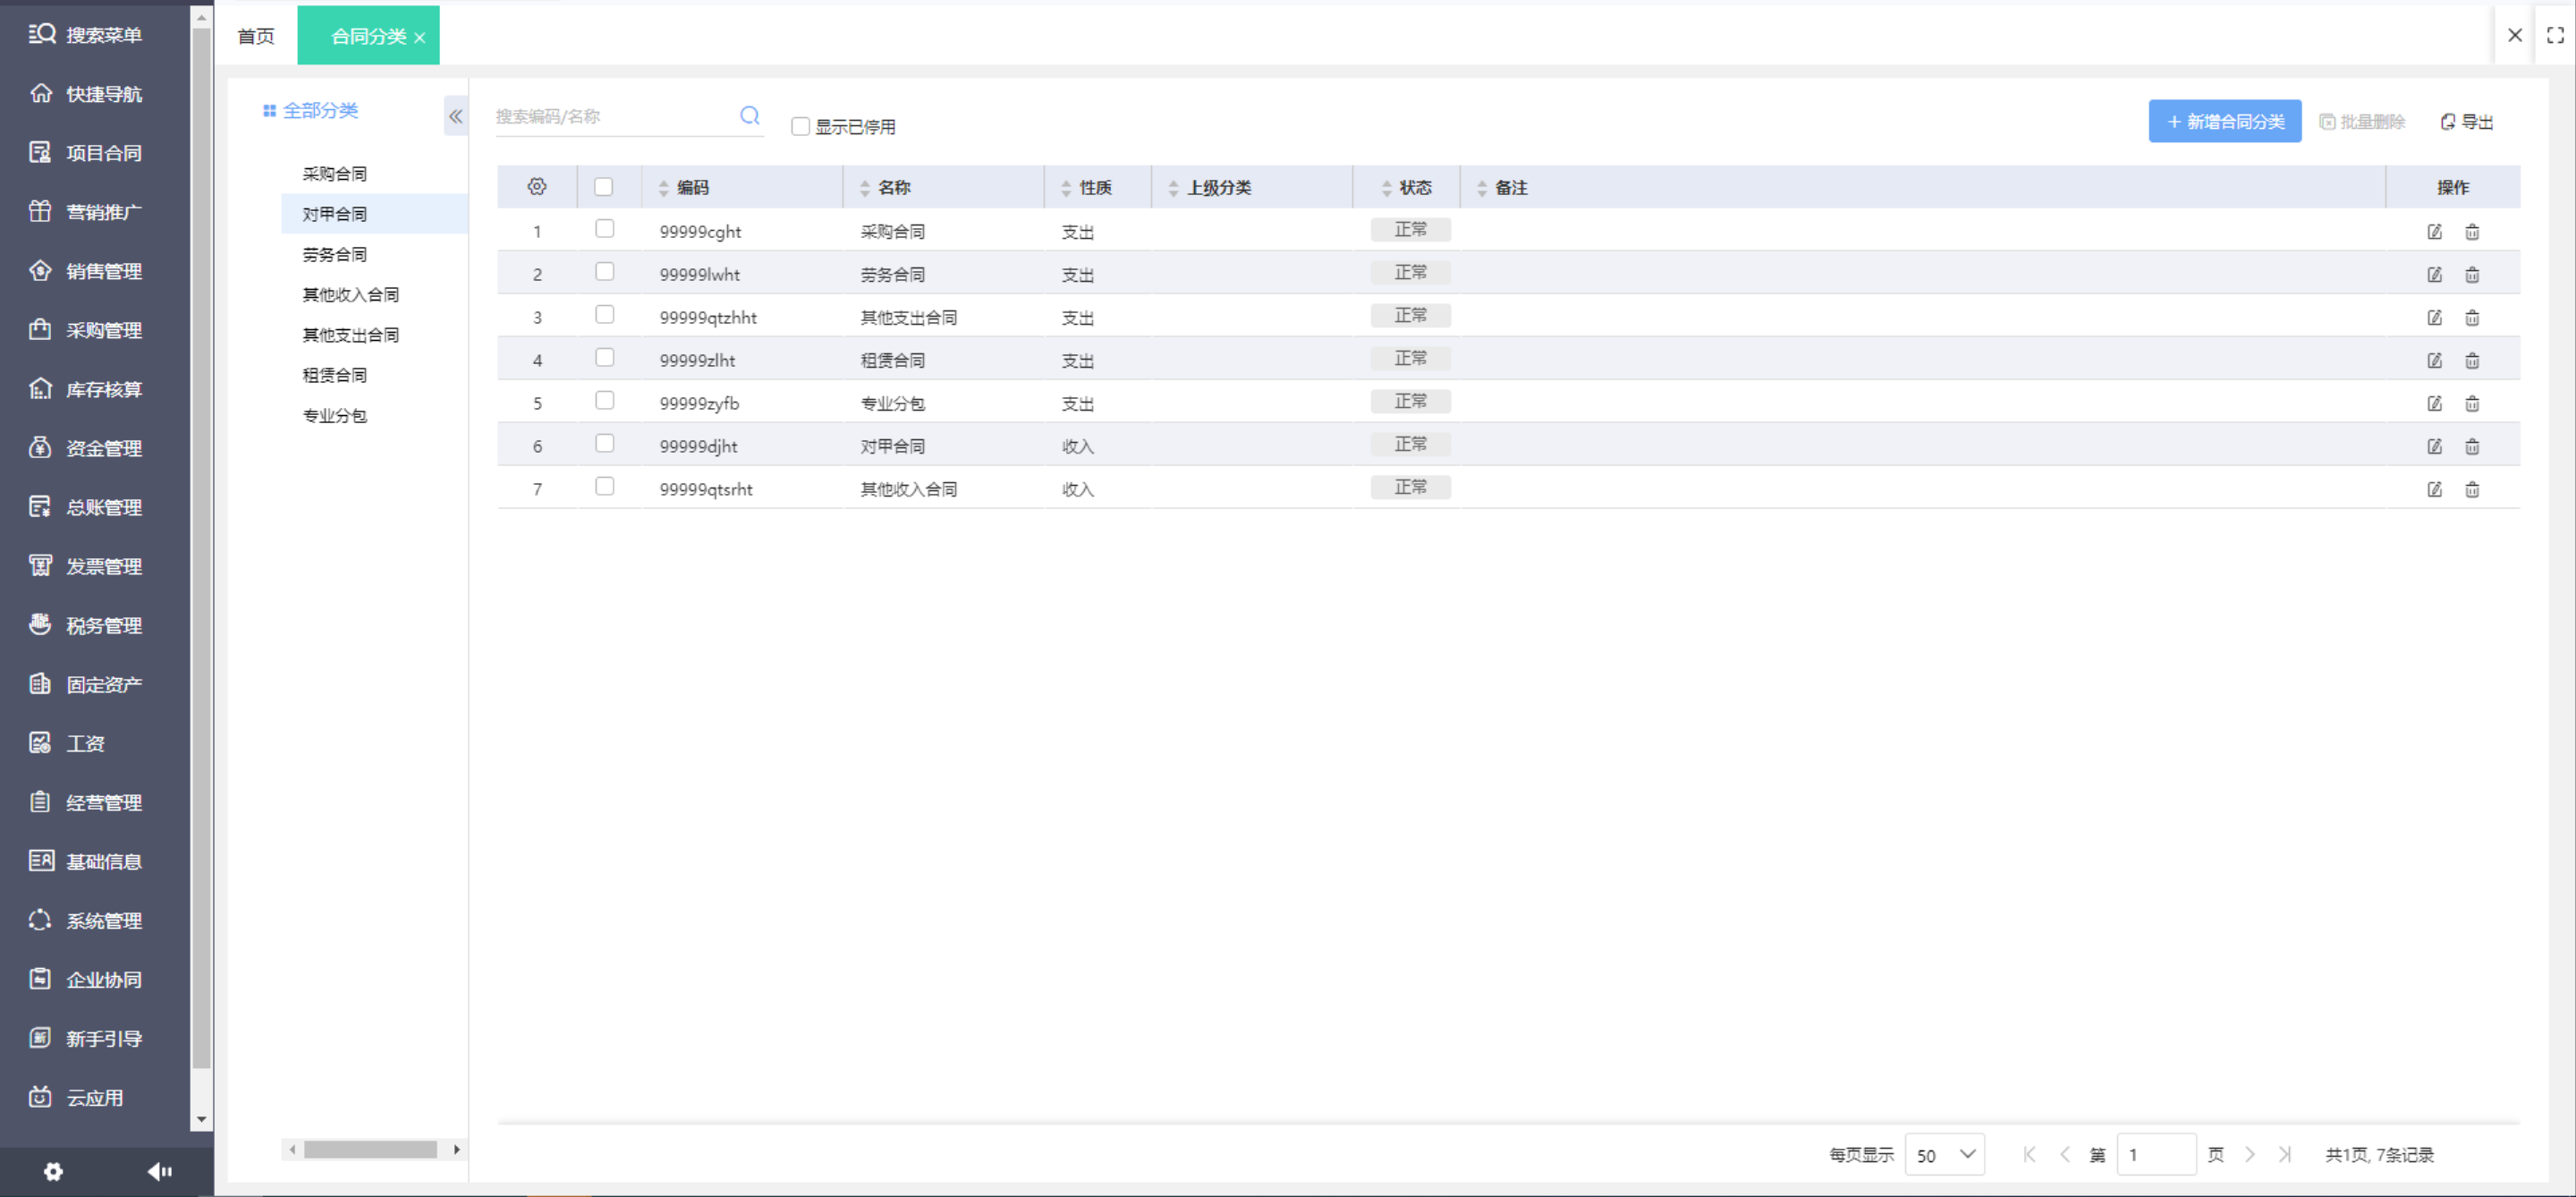
Task: Click the settings gear icon in table header
Action: pyautogui.click(x=538, y=186)
